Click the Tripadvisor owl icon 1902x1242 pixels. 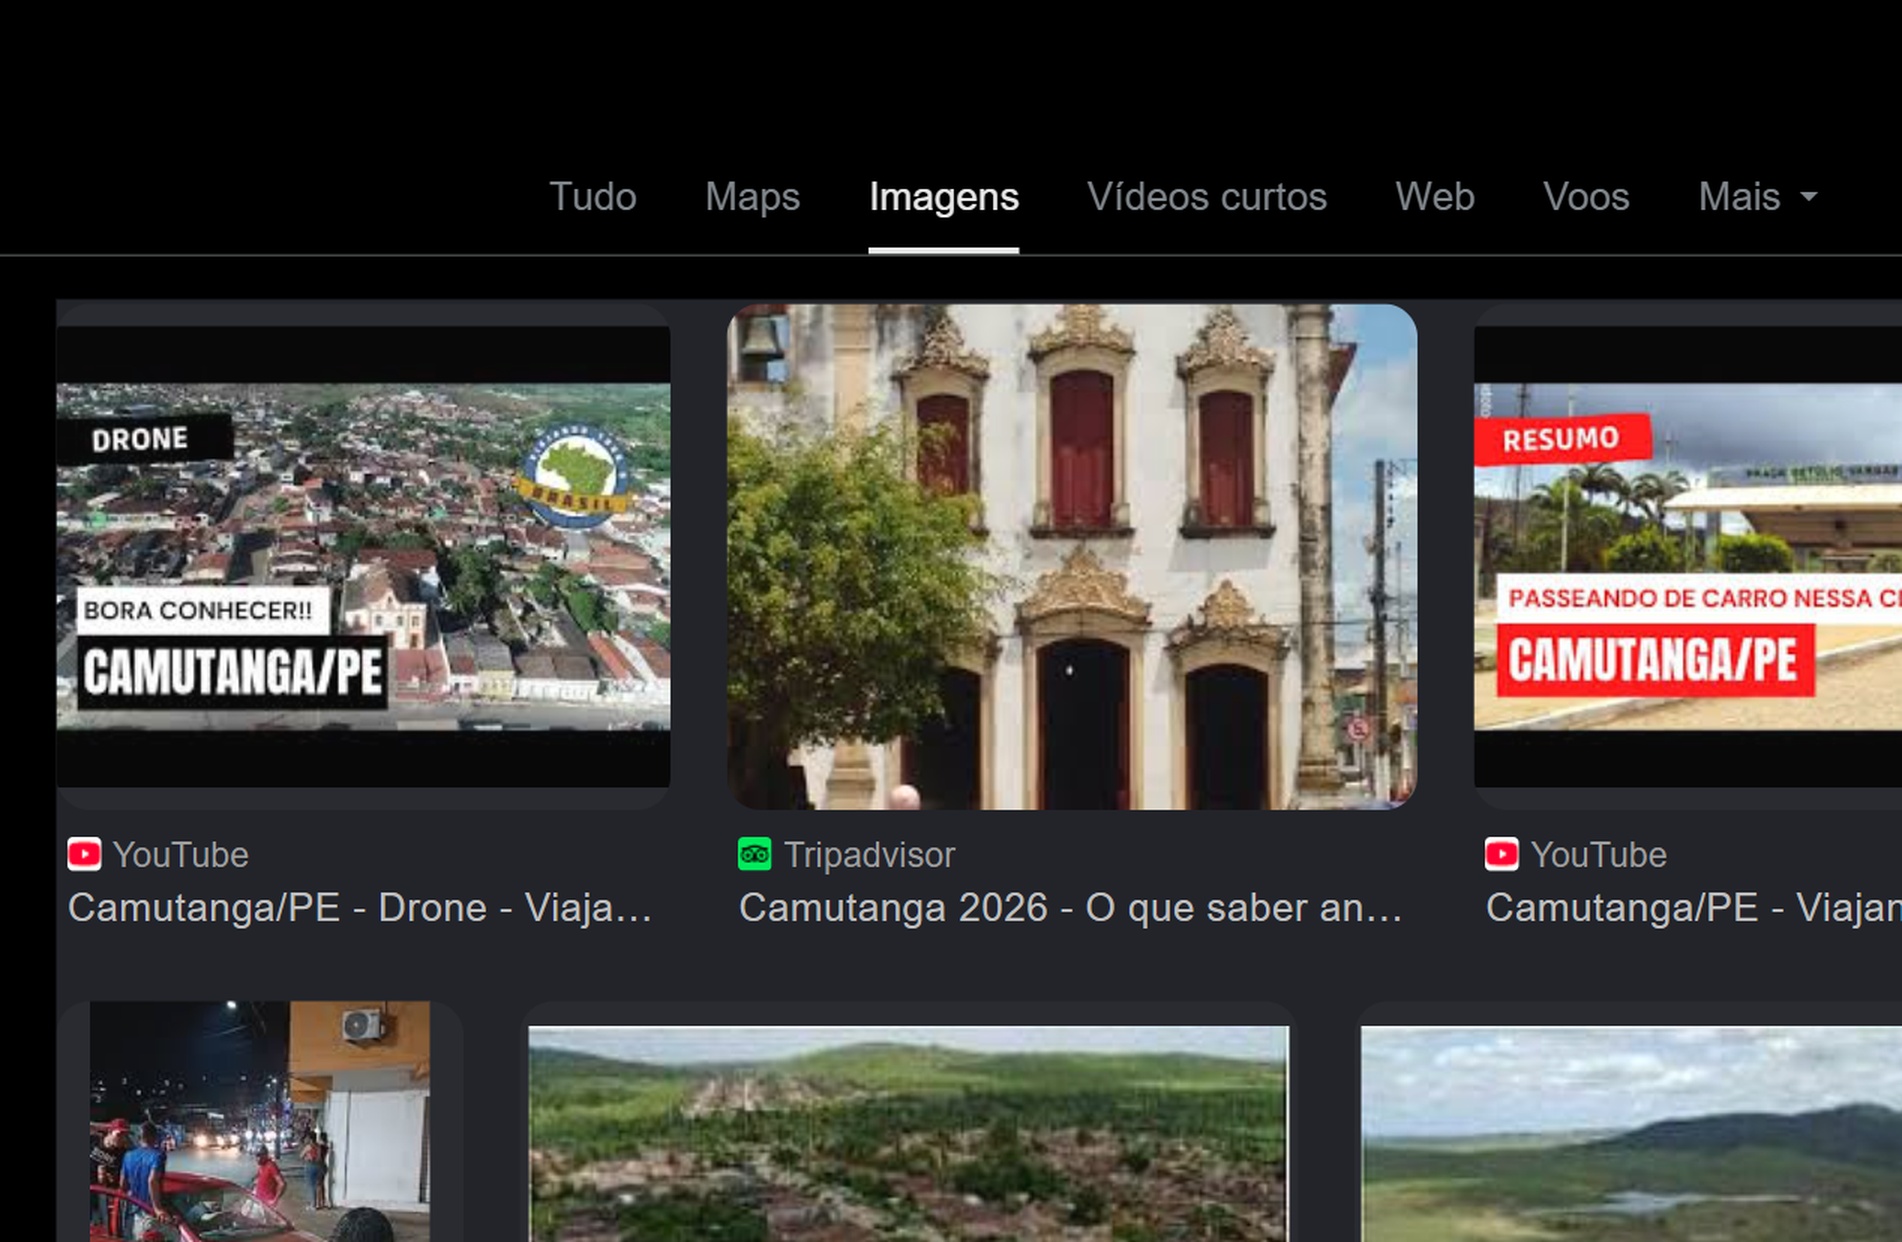754,854
